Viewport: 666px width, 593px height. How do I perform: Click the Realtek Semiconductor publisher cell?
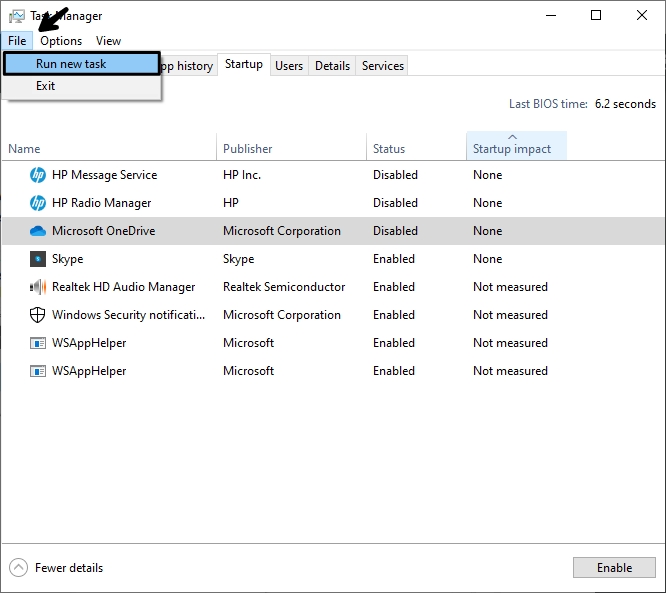click(284, 287)
